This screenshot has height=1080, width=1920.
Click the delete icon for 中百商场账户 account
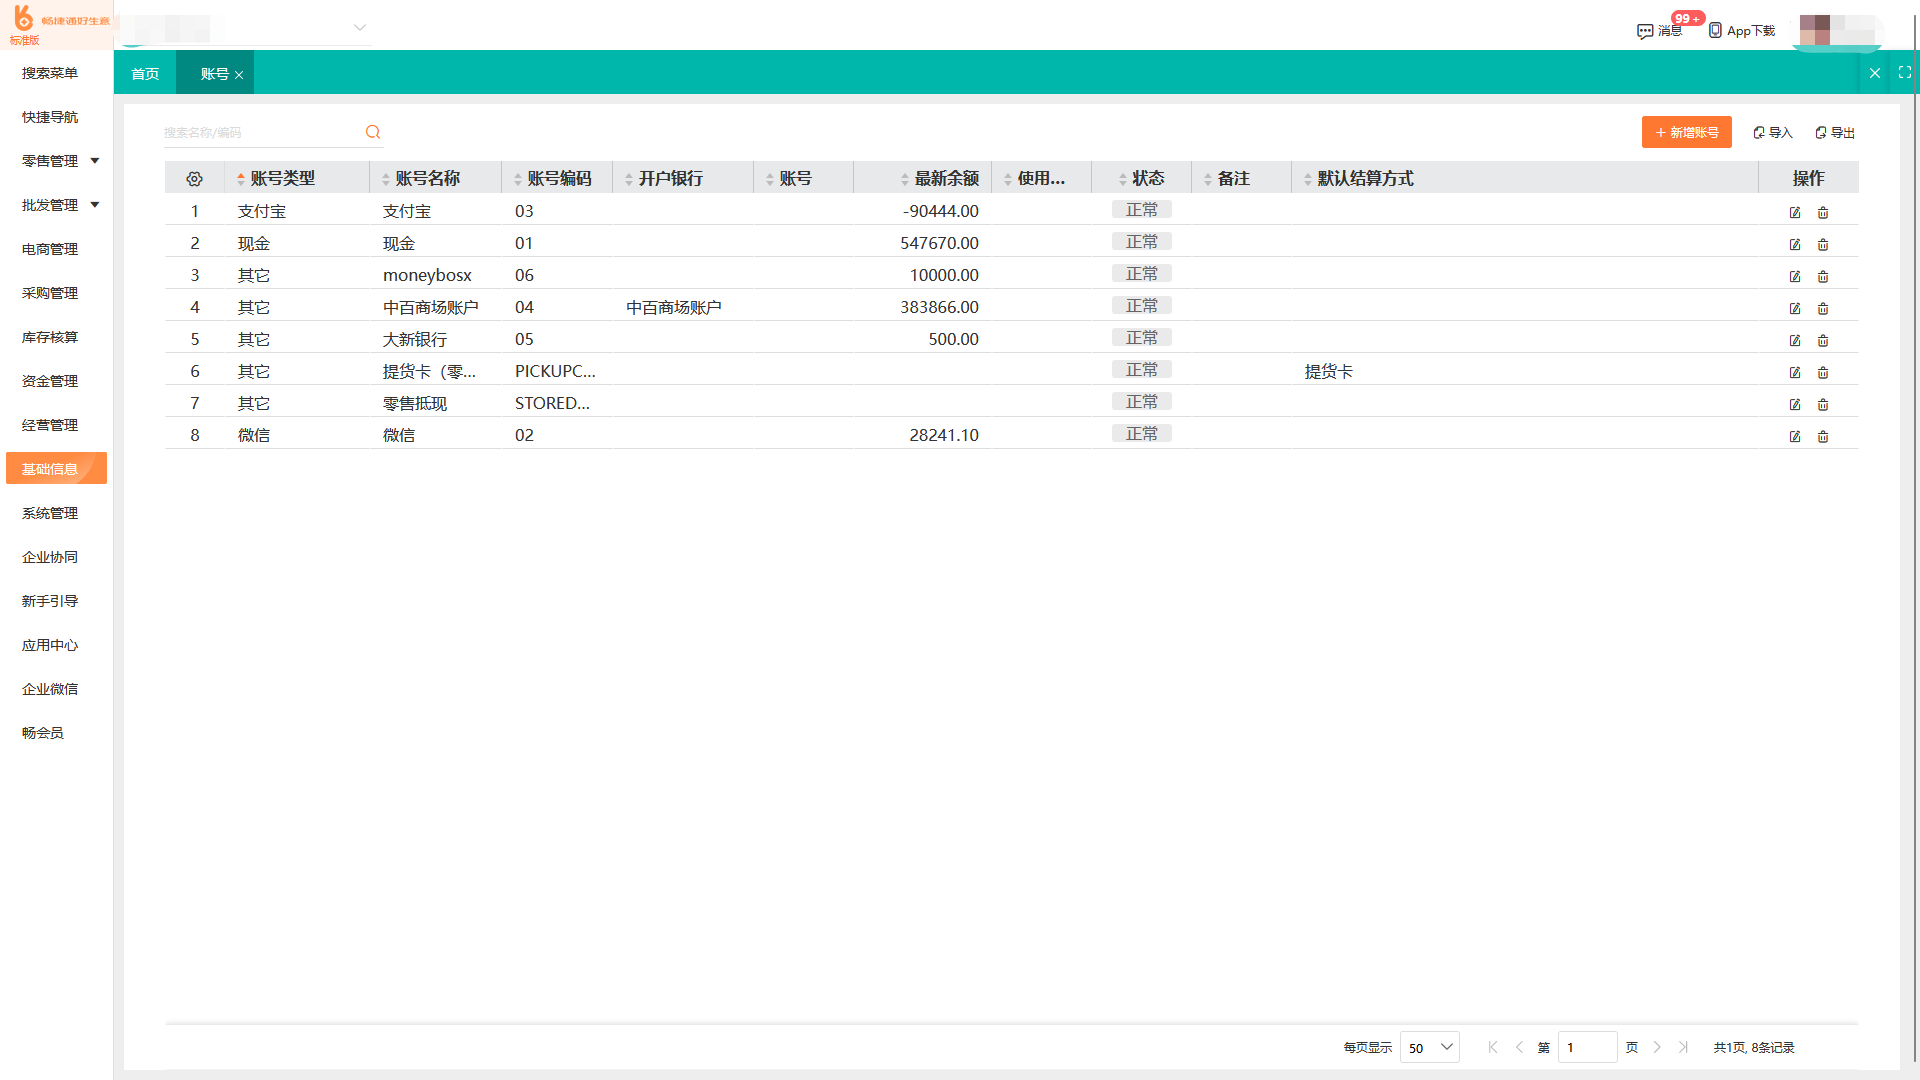tap(1822, 306)
